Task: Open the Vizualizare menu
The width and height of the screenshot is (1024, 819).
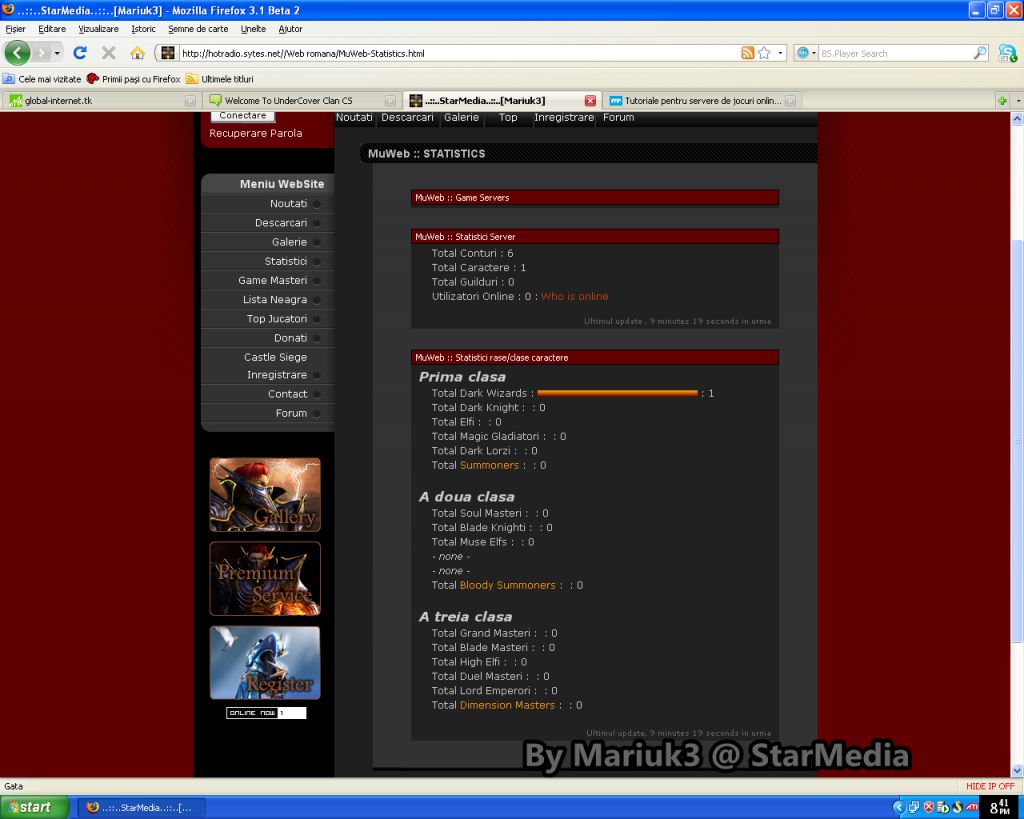Action: click(x=98, y=29)
